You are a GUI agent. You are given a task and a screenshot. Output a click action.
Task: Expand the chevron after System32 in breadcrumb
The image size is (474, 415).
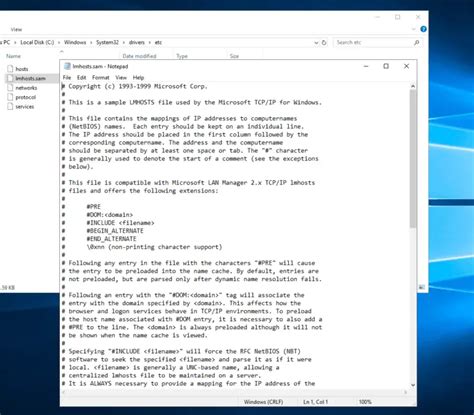click(124, 43)
